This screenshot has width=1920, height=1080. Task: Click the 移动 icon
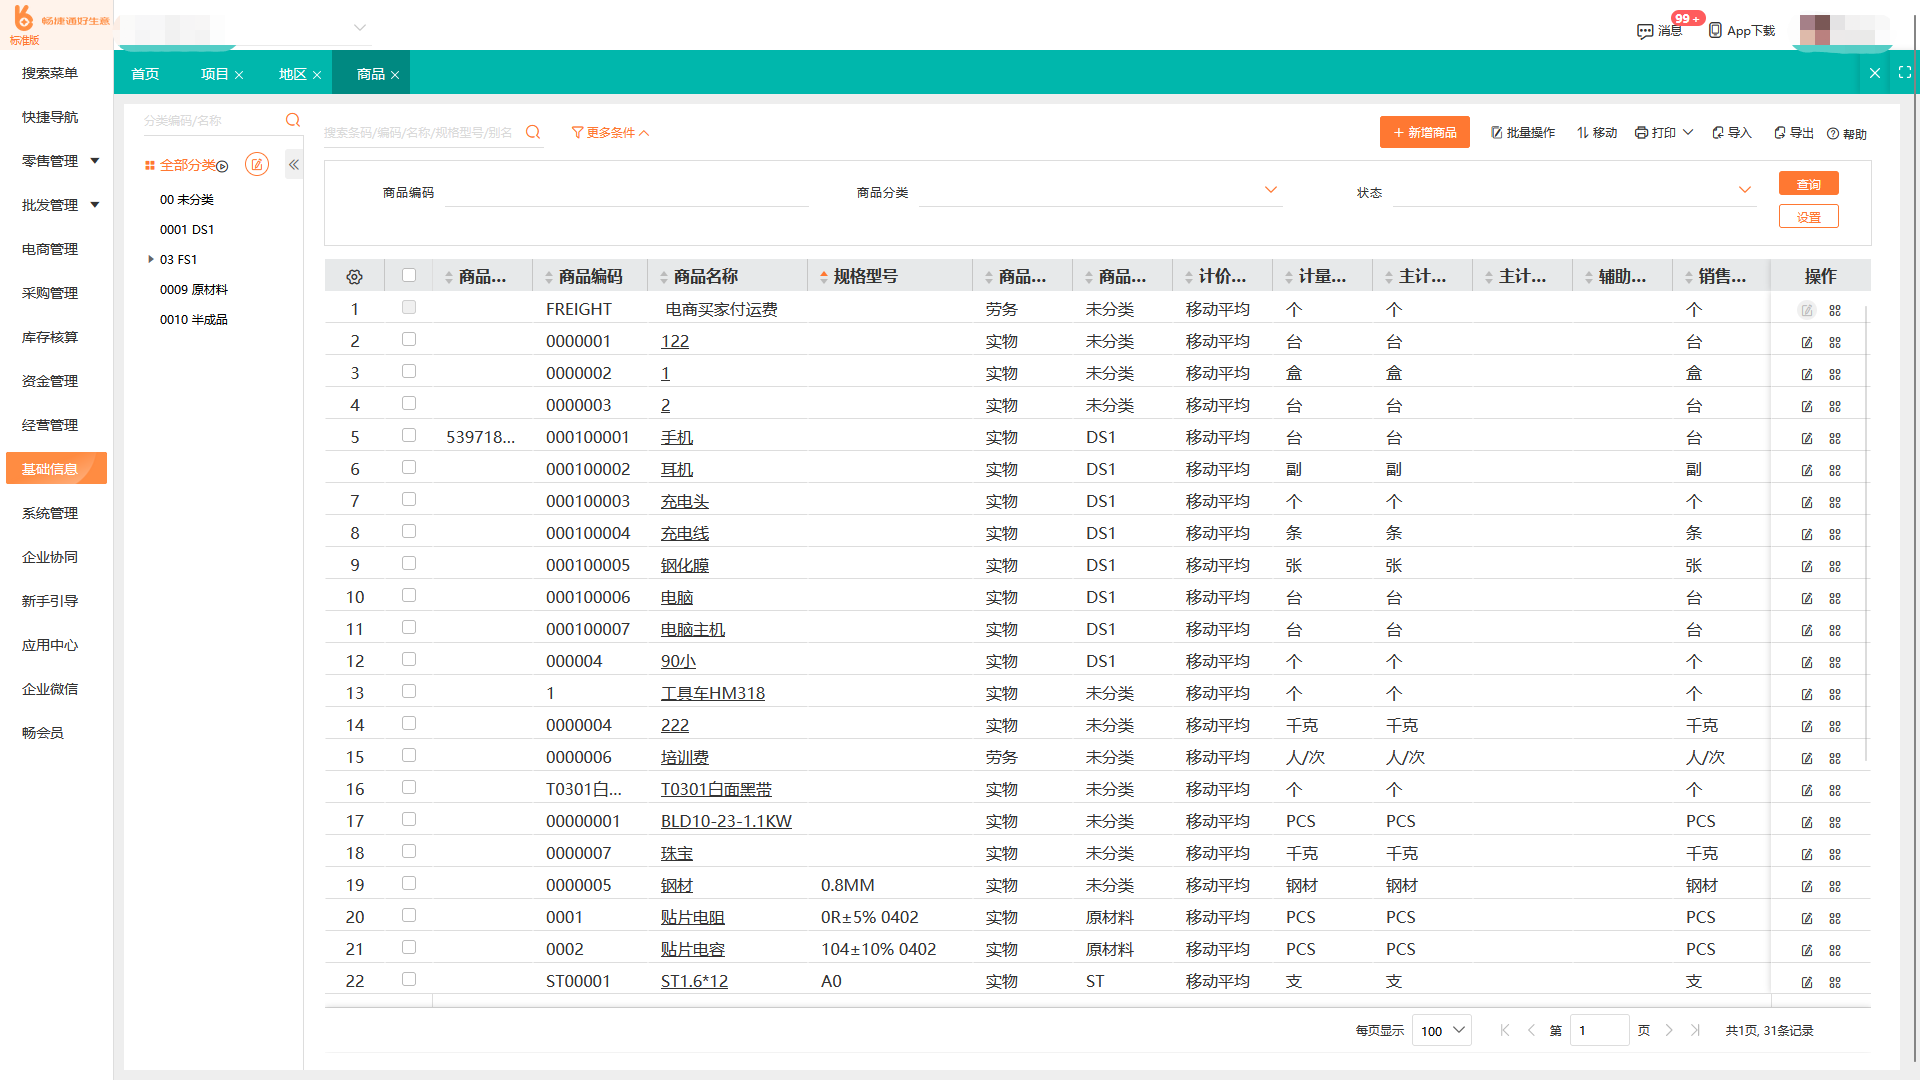coord(1578,131)
